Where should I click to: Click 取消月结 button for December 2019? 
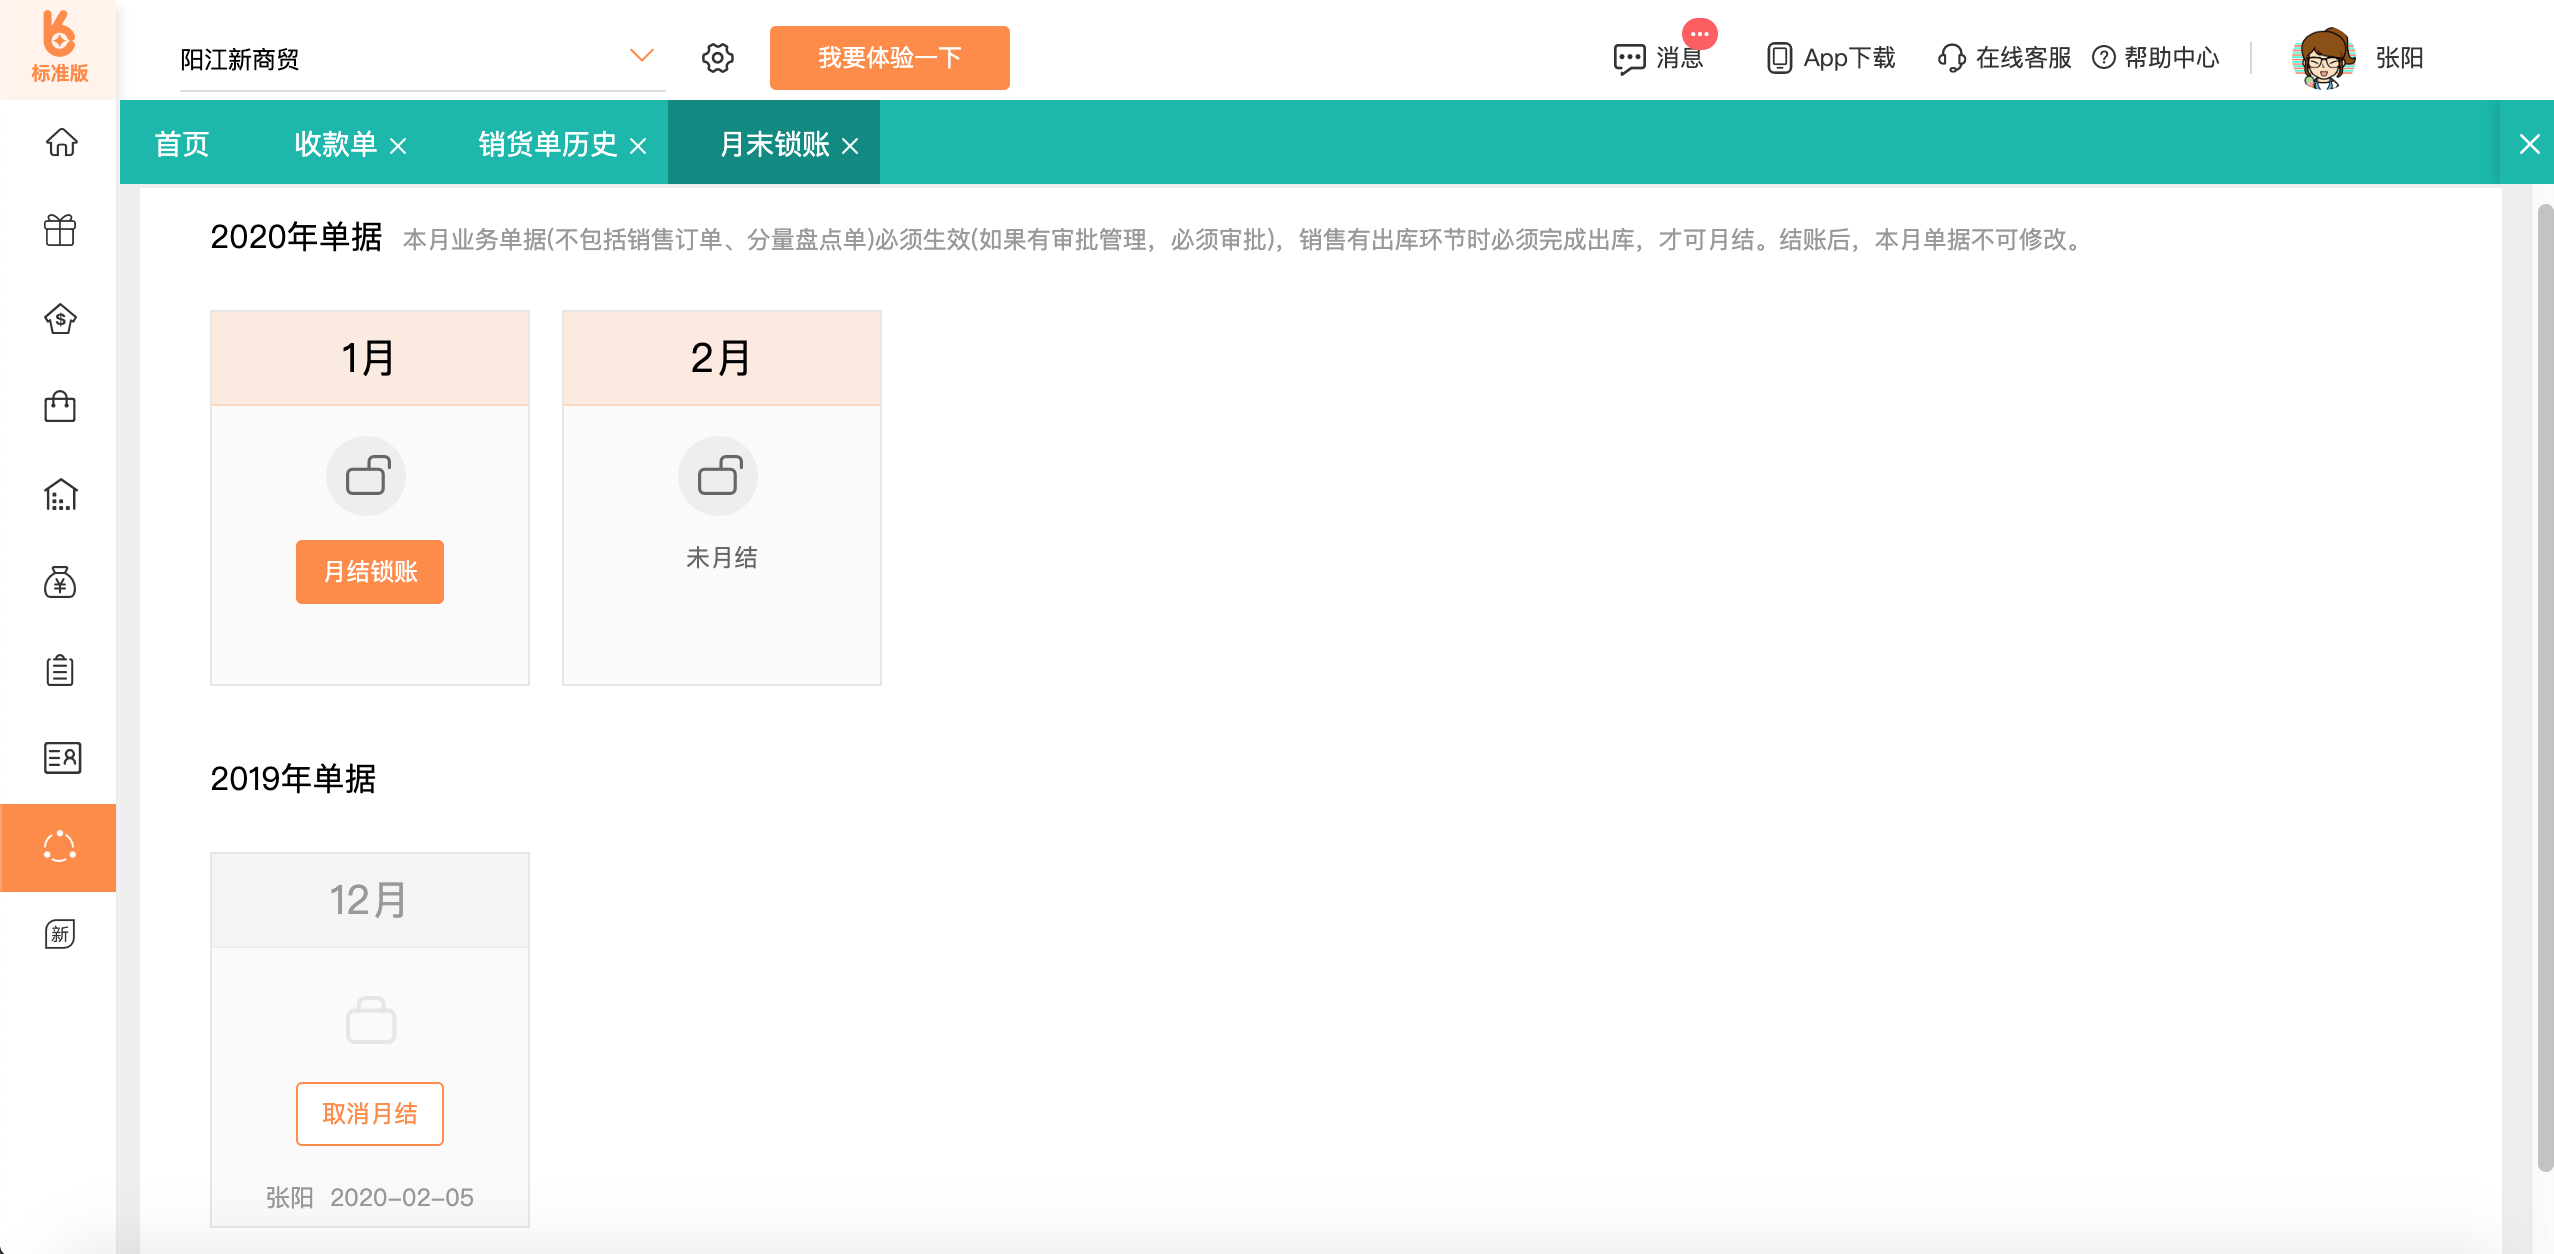tap(371, 1114)
